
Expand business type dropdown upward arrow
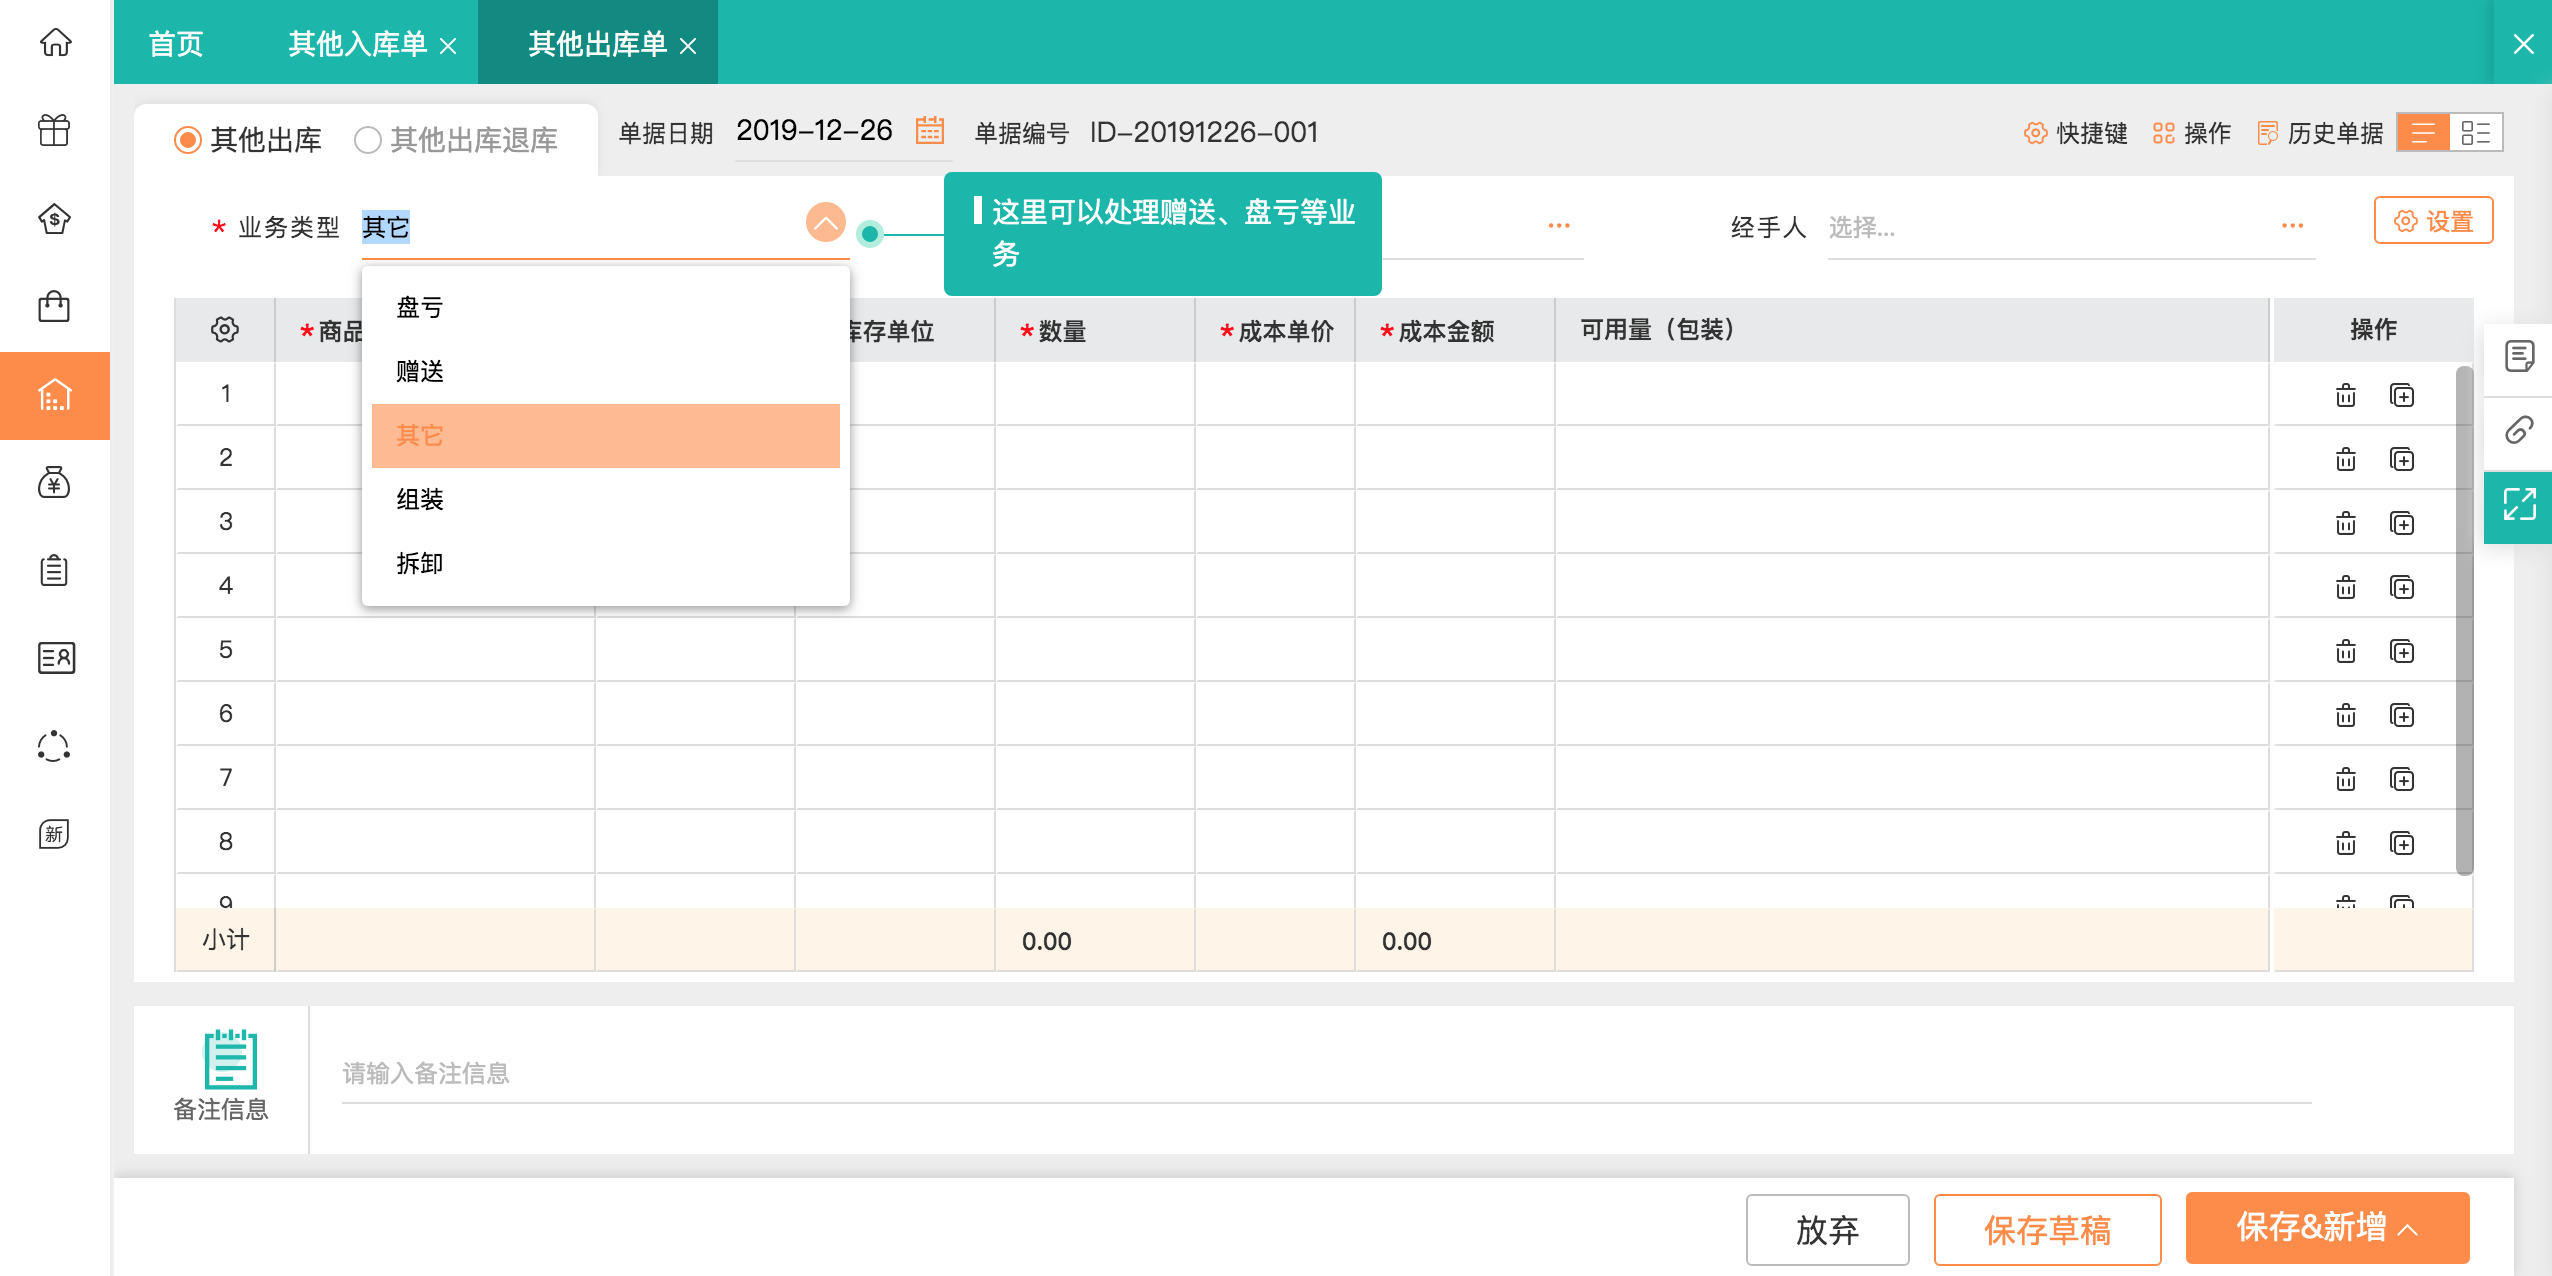point(827,228)
